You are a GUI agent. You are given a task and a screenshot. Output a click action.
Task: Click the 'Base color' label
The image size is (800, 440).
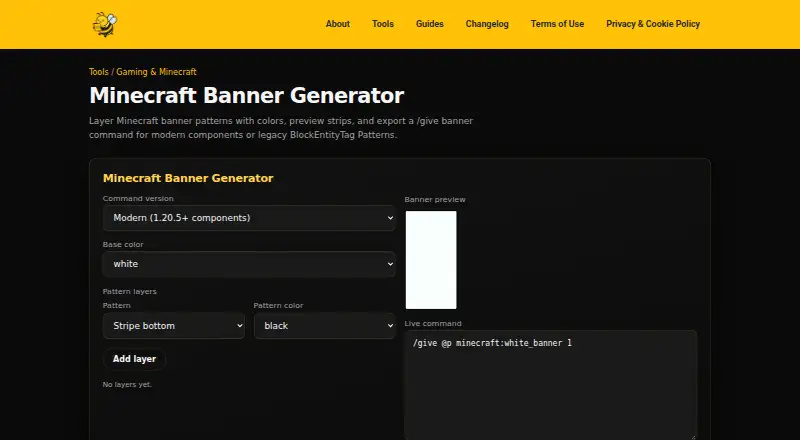pyautogui.click(x=122, y=245)
